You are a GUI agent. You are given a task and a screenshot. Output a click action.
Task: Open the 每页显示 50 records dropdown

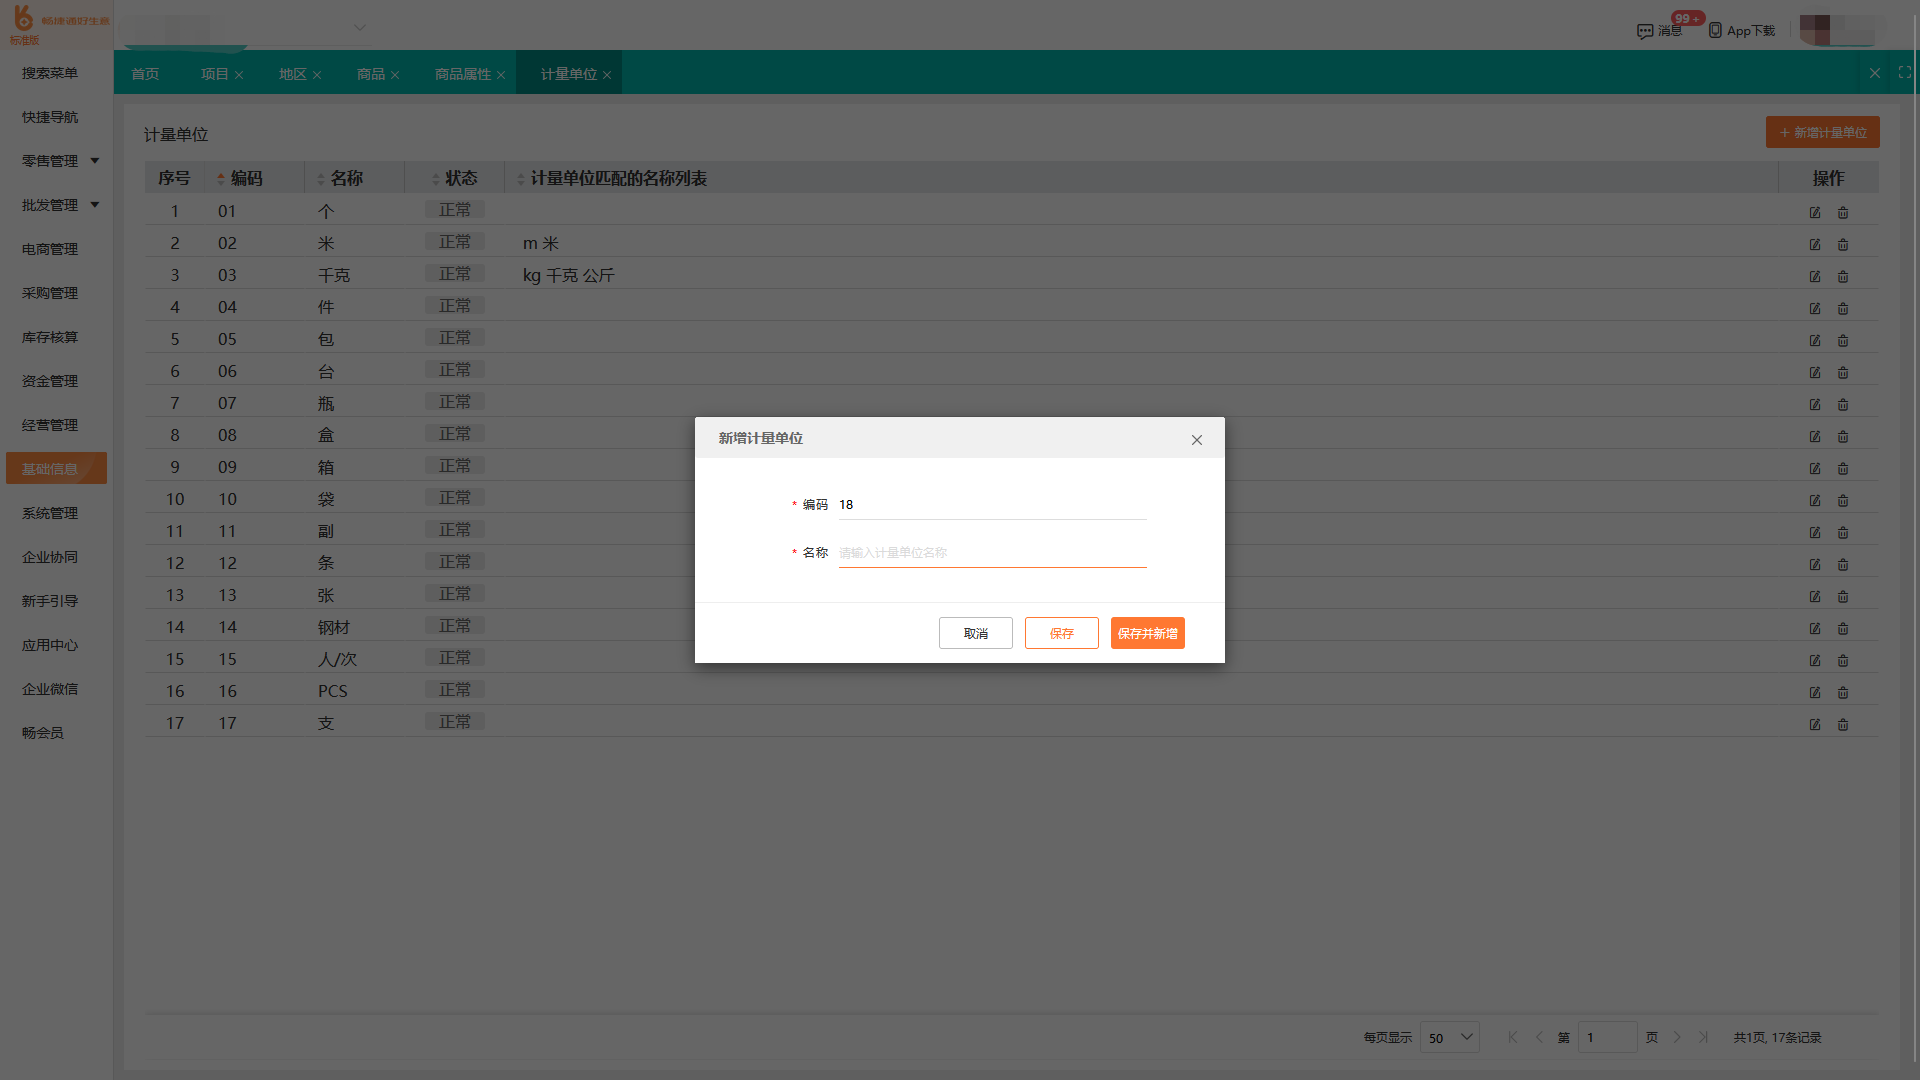click(x=1451, y=1036)
